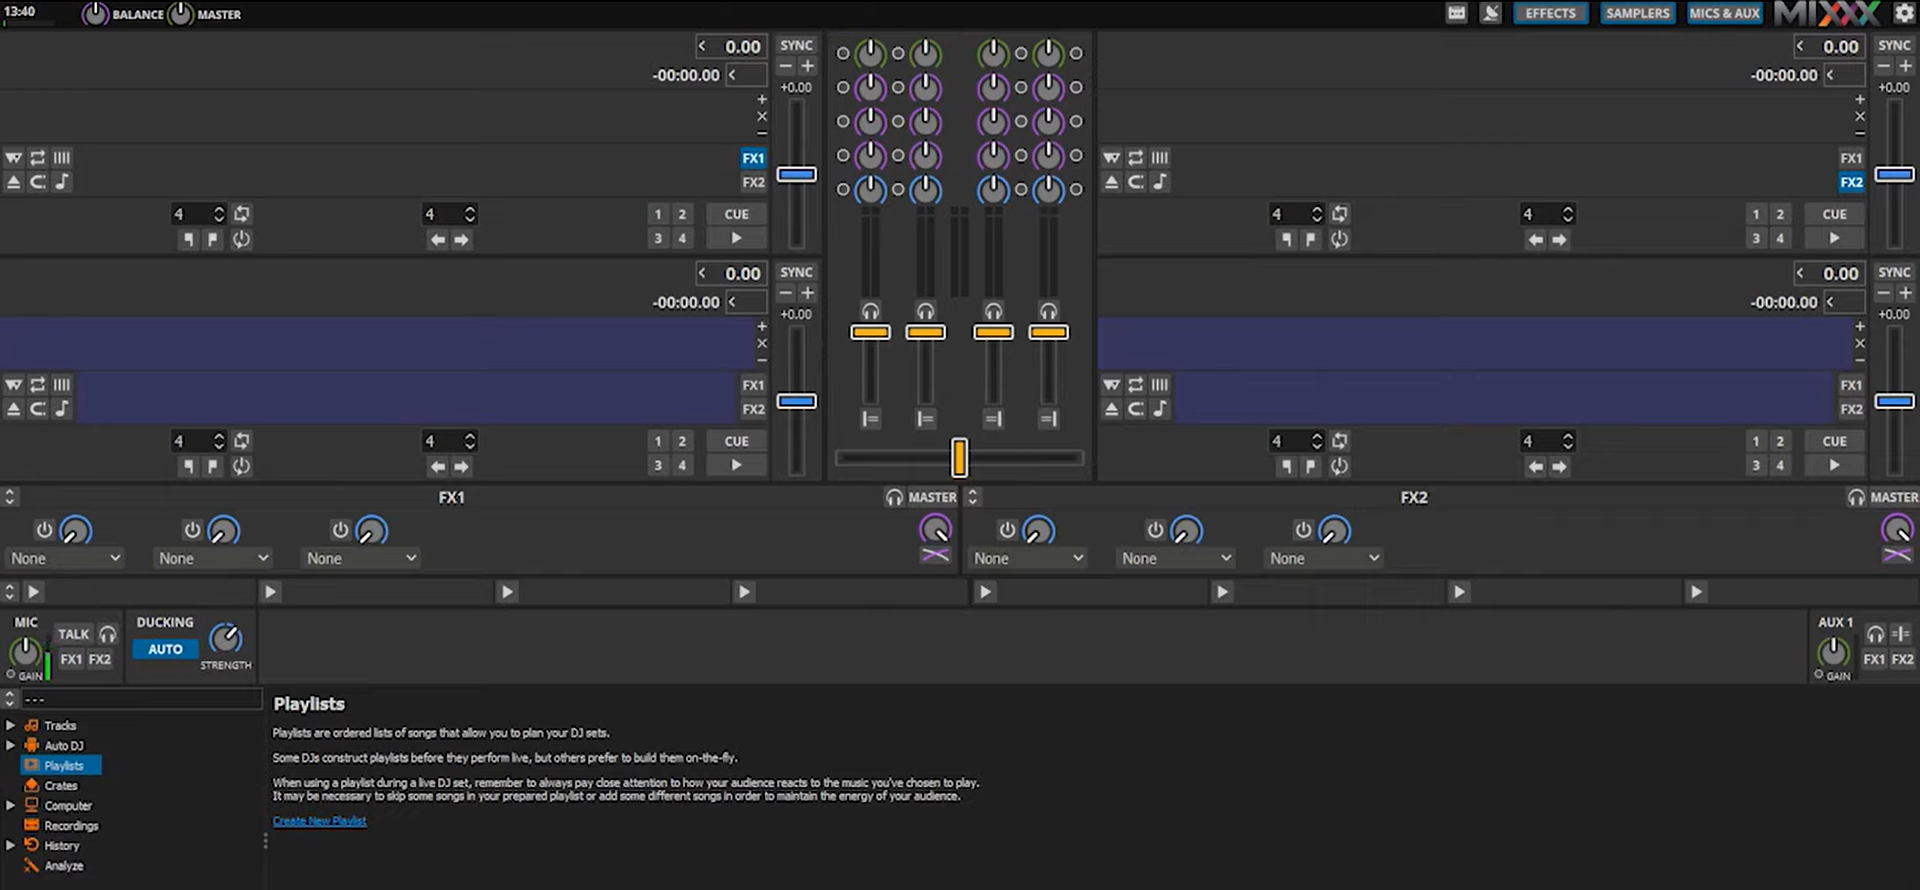Toggle the SAMPLERS section tab
The width and height of the screenshot is (1920, 890).
(1637, 13)
